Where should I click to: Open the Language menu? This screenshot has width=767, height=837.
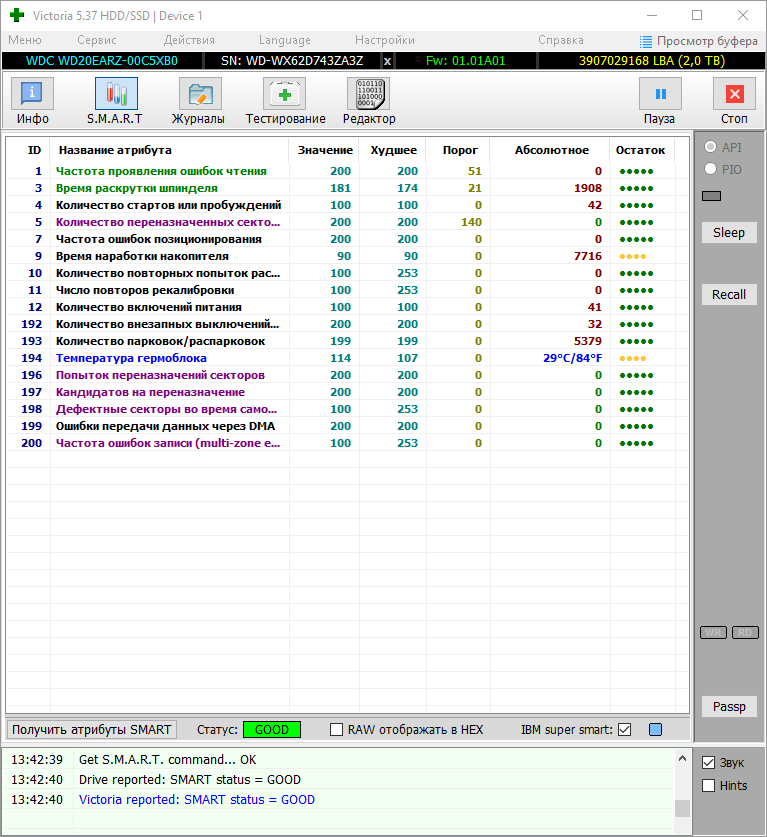[x=284, y=41]
